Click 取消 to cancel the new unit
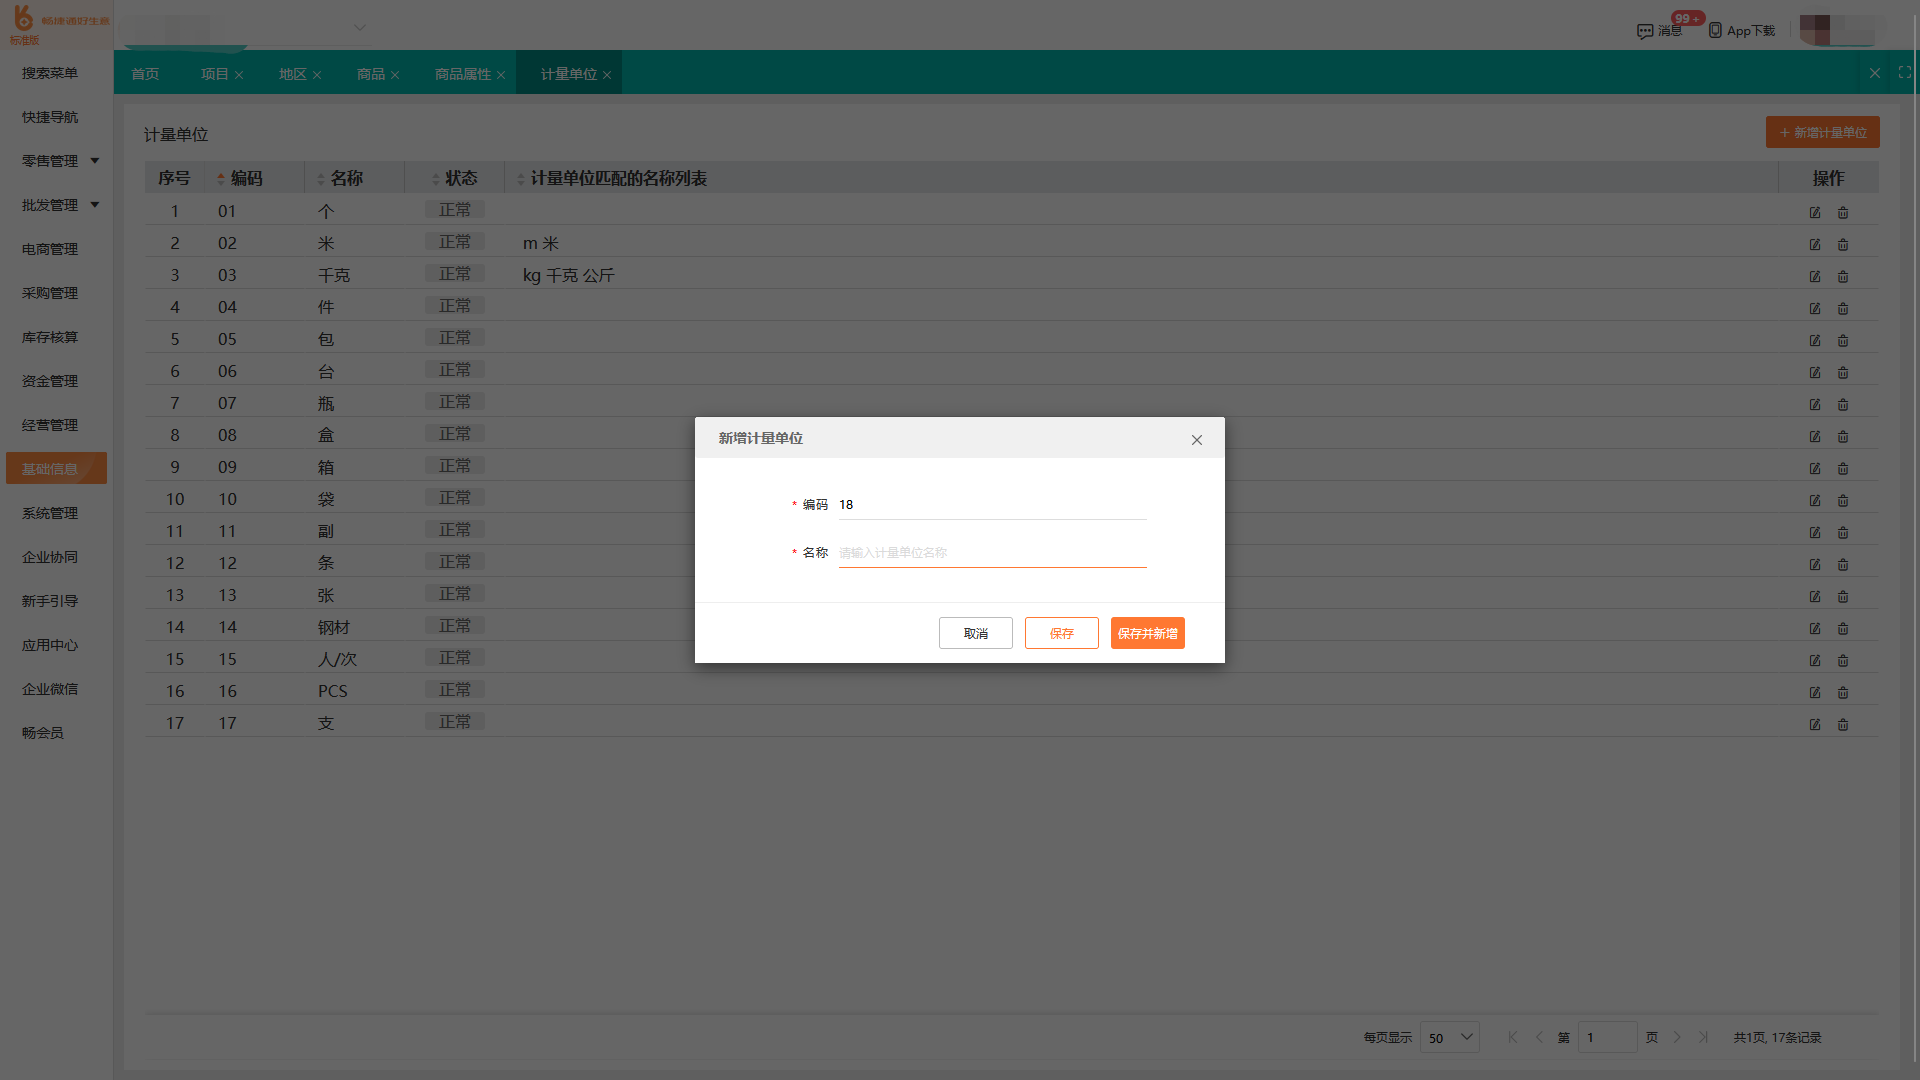Image resolution: width=1920 pixels, height=1080 pixels. tap(976, 633)
